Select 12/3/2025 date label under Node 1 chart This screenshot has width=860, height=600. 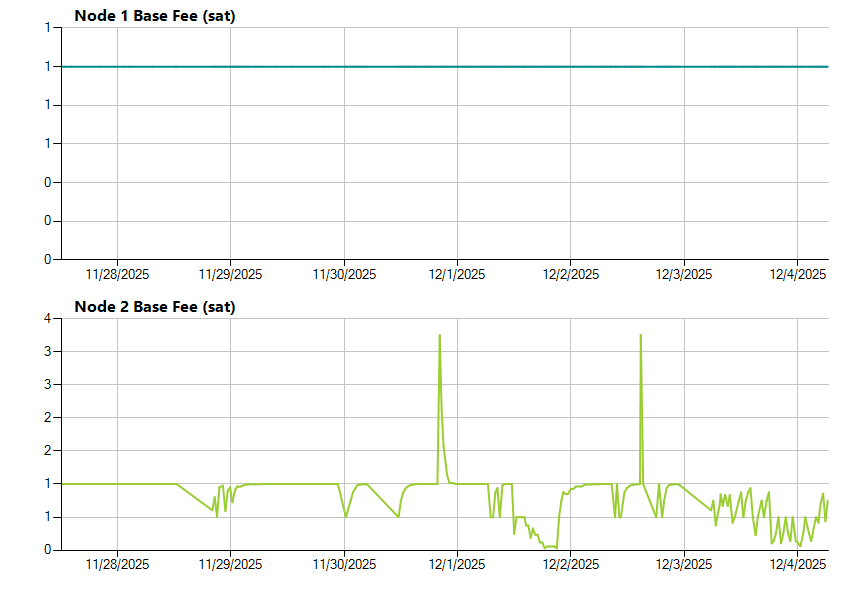[684, 274]
